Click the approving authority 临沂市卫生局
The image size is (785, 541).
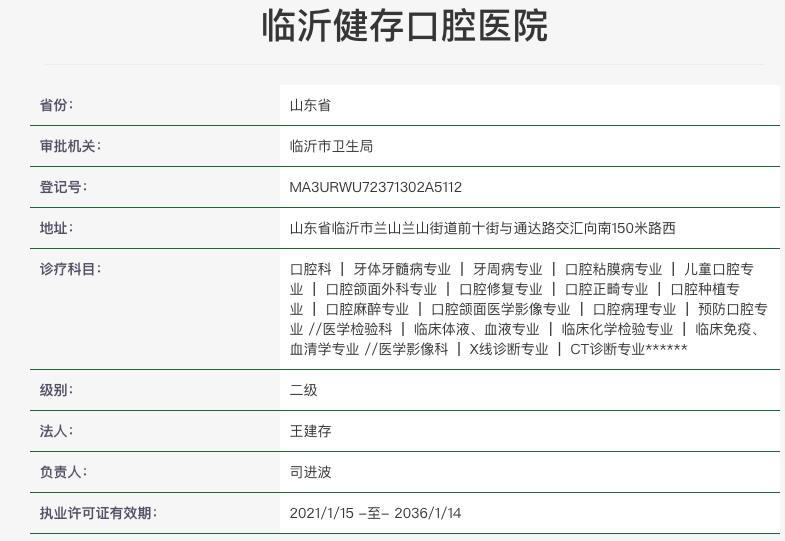[331, 146]
